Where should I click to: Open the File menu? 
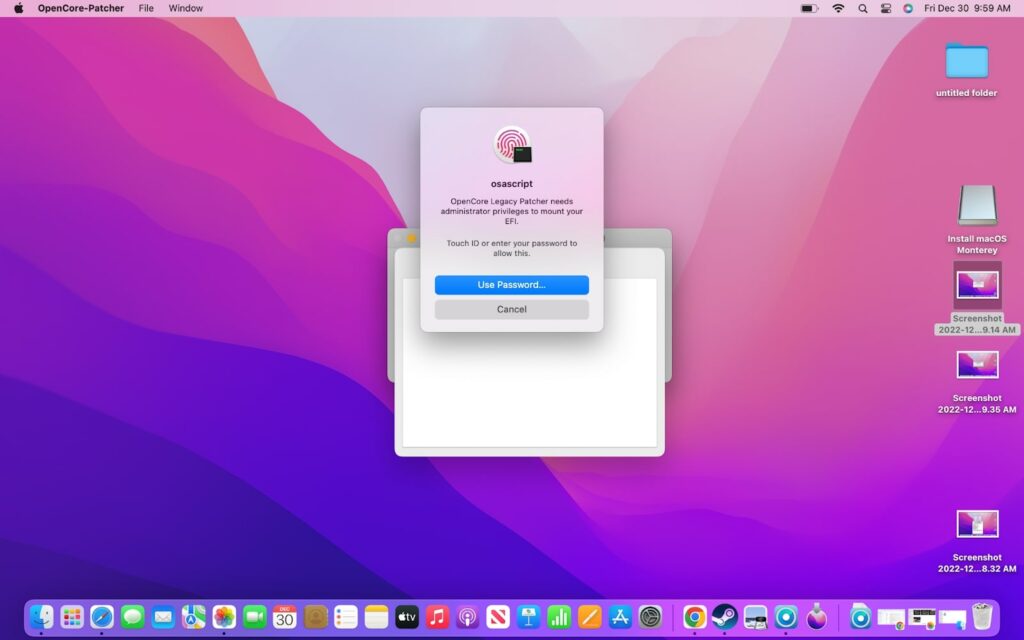tap(146, 8)
